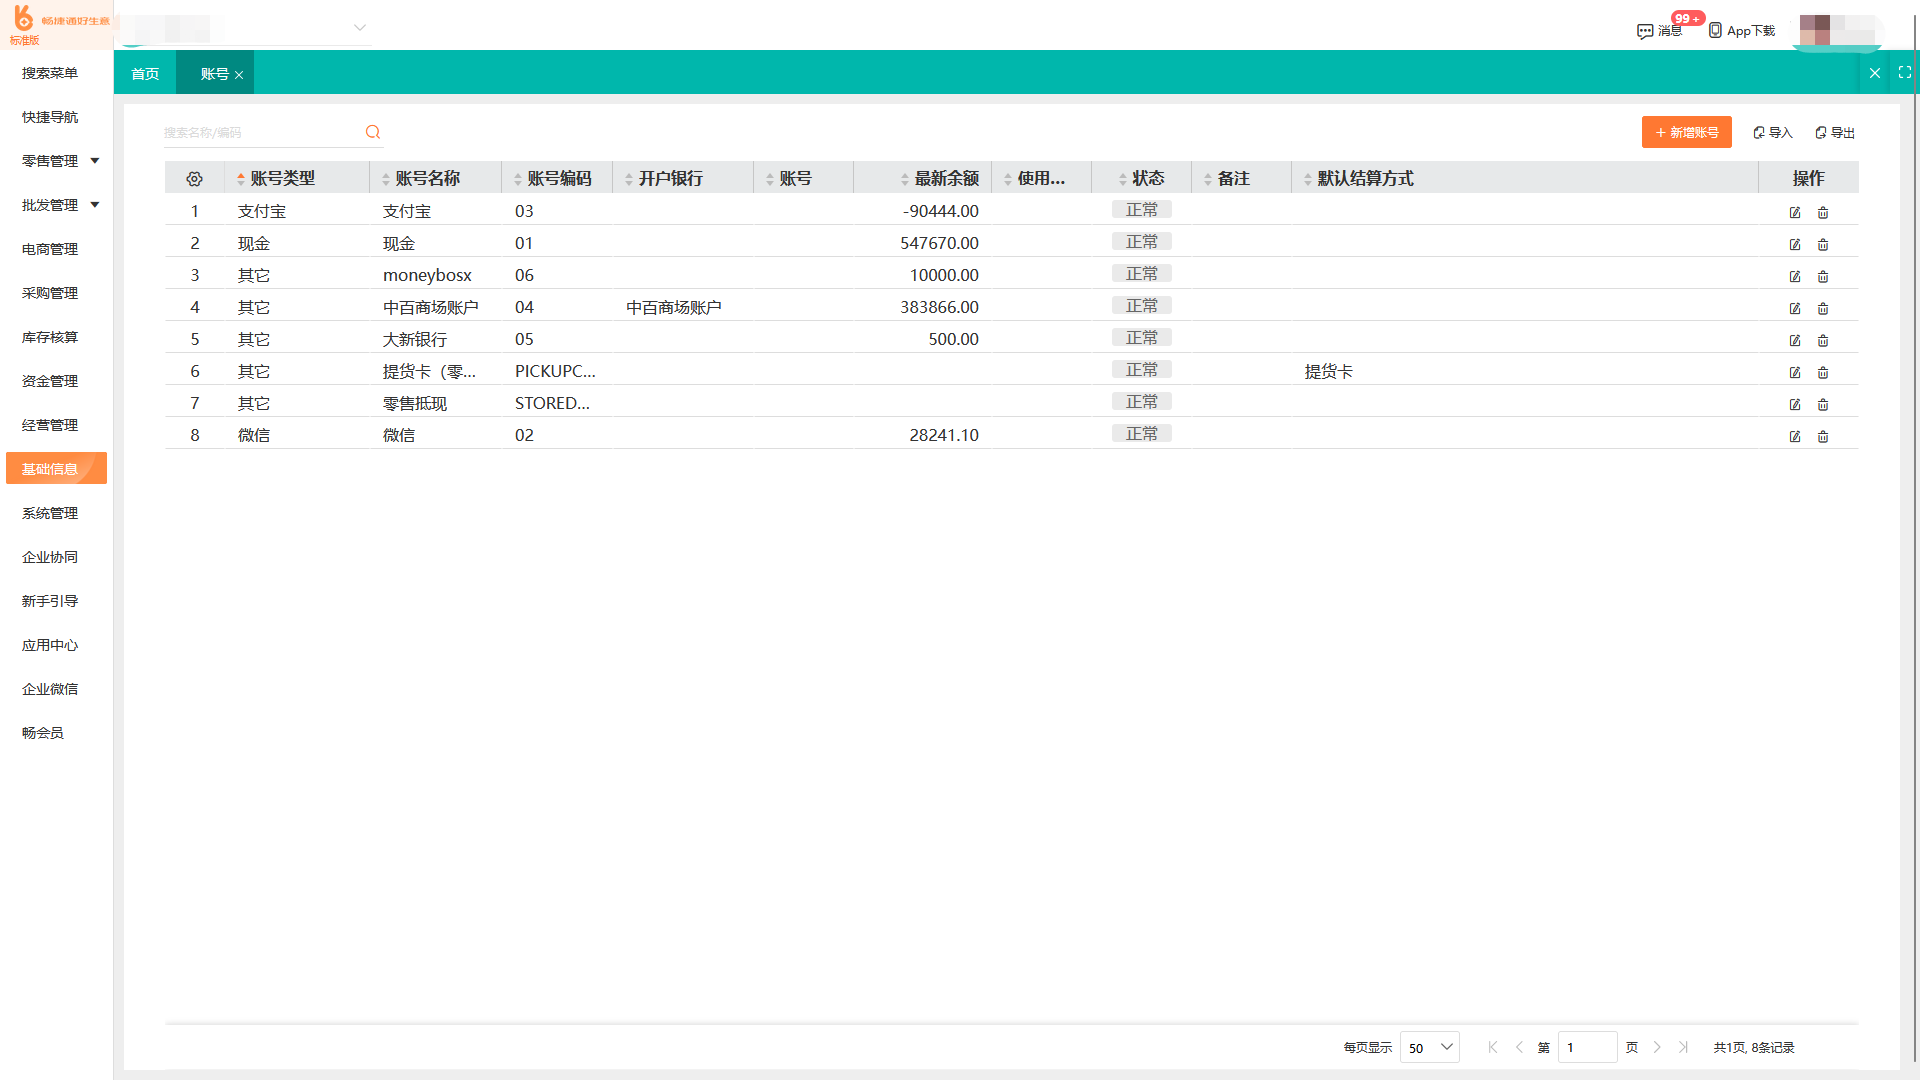Click the search input field
Screen dimensions: 1920x1080
coord(258,131)
